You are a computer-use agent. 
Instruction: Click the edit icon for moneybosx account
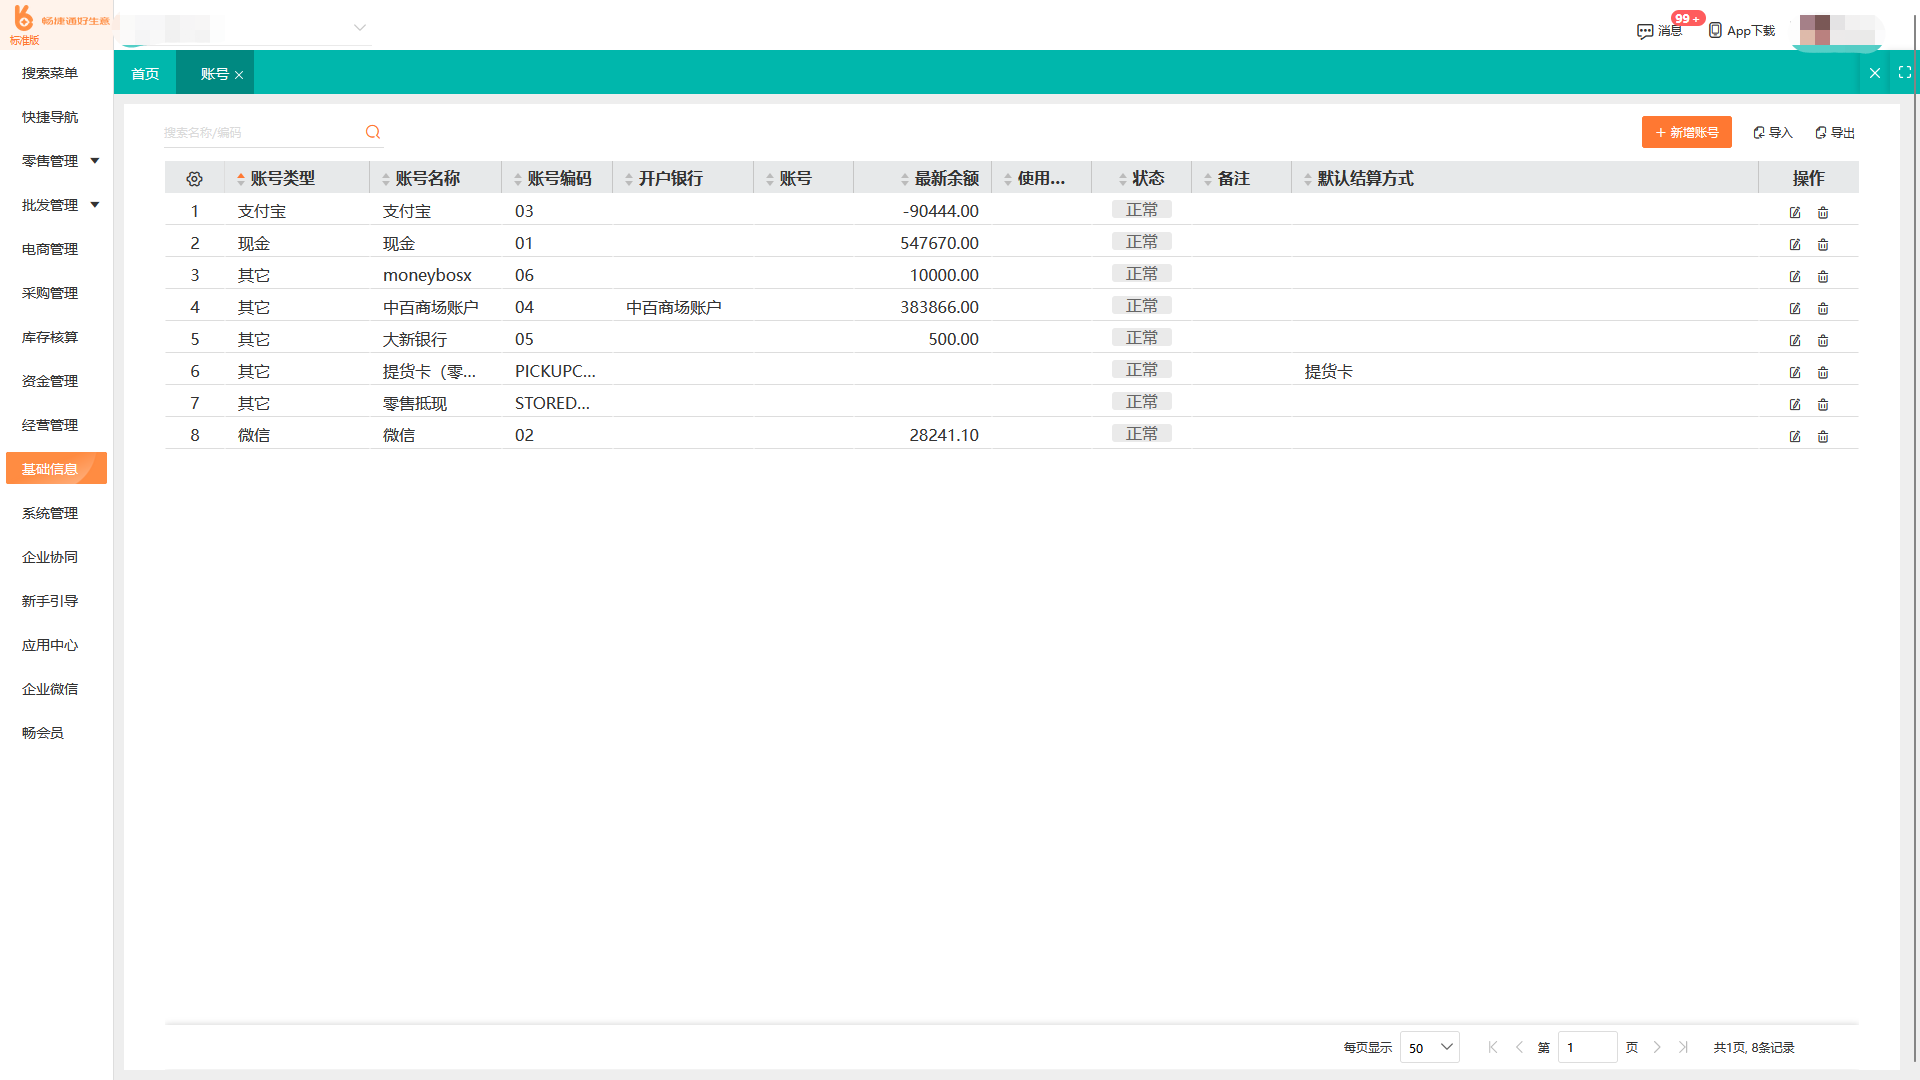[1795, 274]
